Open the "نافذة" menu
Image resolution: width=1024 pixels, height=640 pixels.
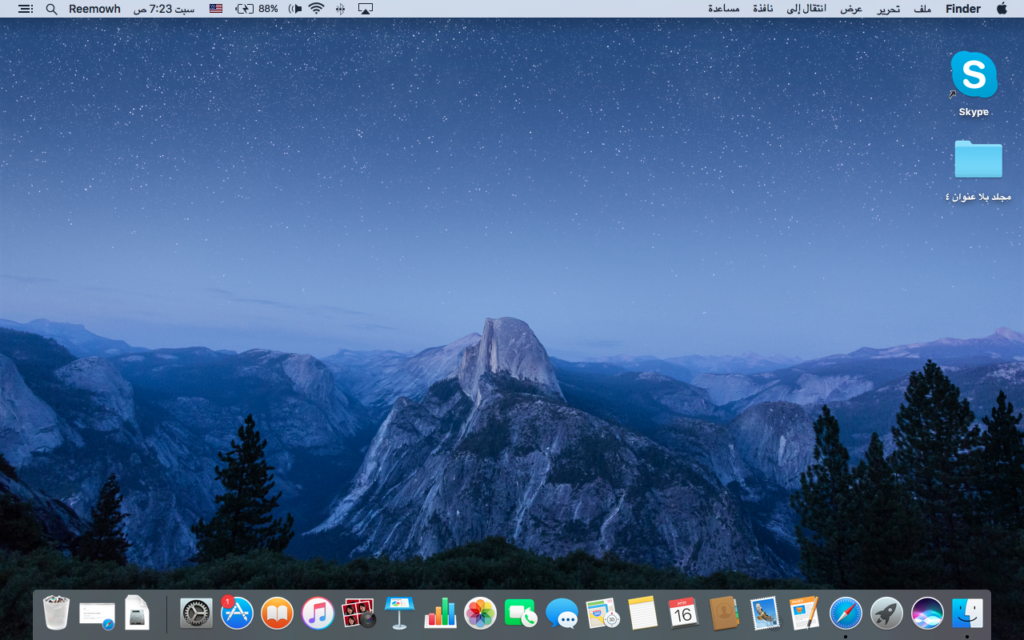[762, 9]
